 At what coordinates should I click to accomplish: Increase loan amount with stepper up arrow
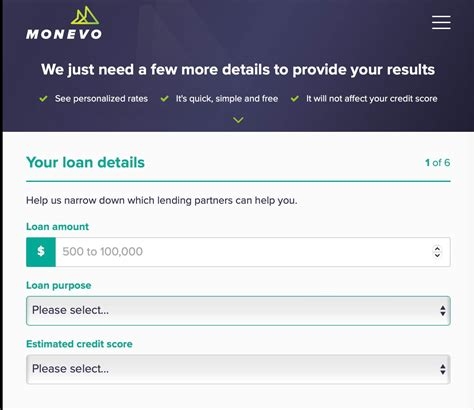pos(437,248)
